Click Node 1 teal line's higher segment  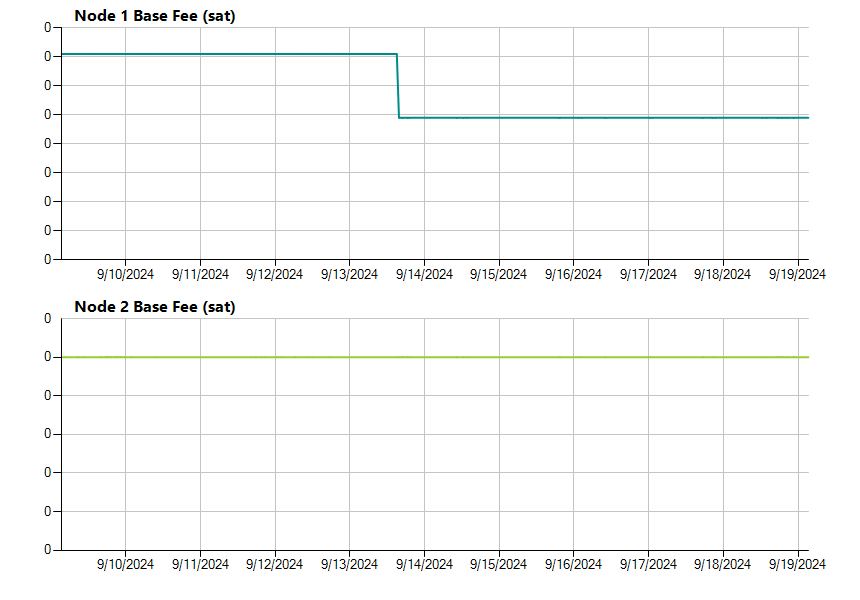(230, 54)
